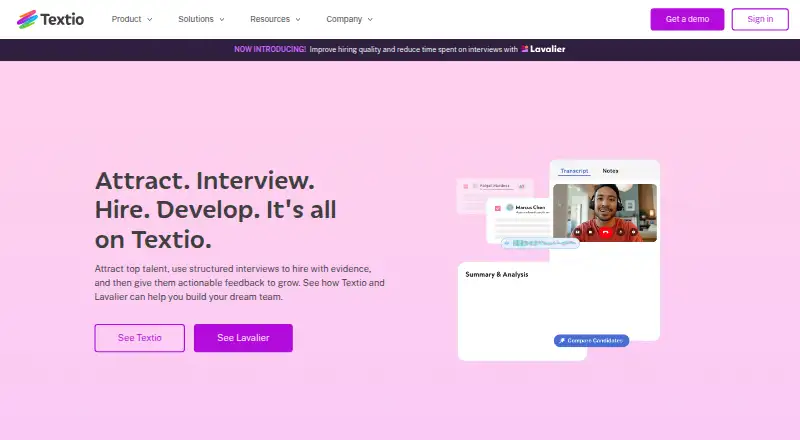The width and height of the screenshot is (800, 440).
Task: Expand the Company dropdown chevron
Action: click(x=370, y=19)
